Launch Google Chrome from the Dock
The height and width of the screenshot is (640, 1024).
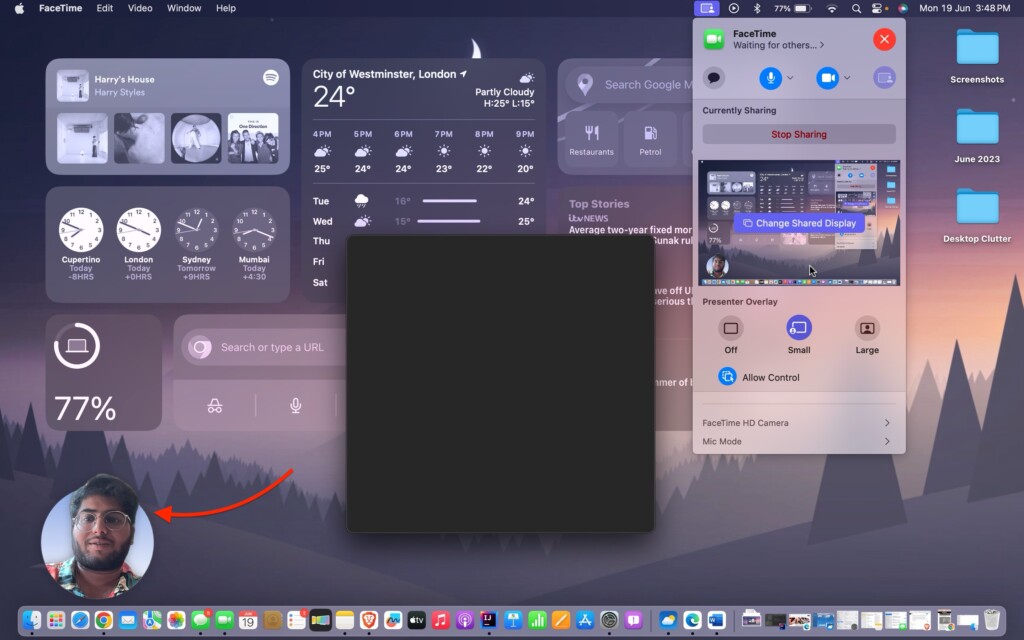[104, 620]
